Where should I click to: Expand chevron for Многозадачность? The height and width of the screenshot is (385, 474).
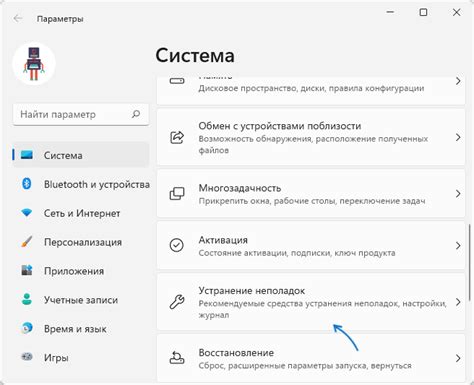pos(458,194)
